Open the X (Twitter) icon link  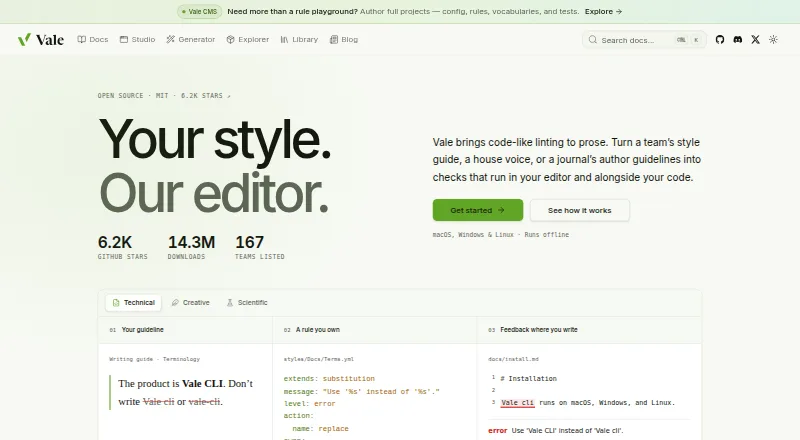tap(755, 39)
